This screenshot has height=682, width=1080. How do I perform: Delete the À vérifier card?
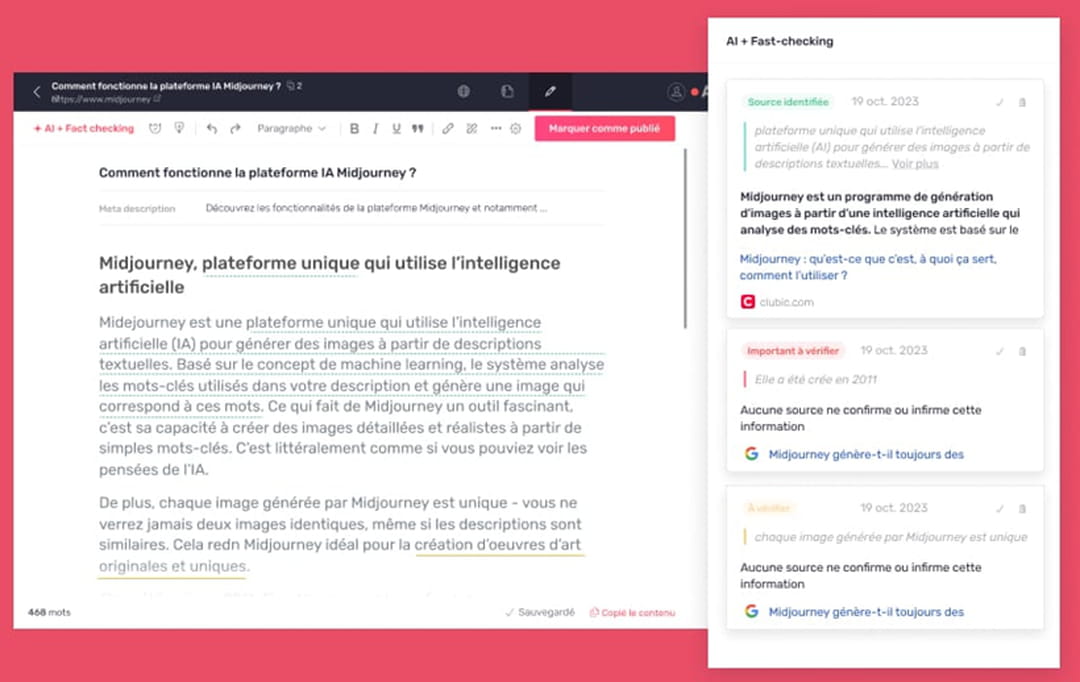pos(1023,509)
